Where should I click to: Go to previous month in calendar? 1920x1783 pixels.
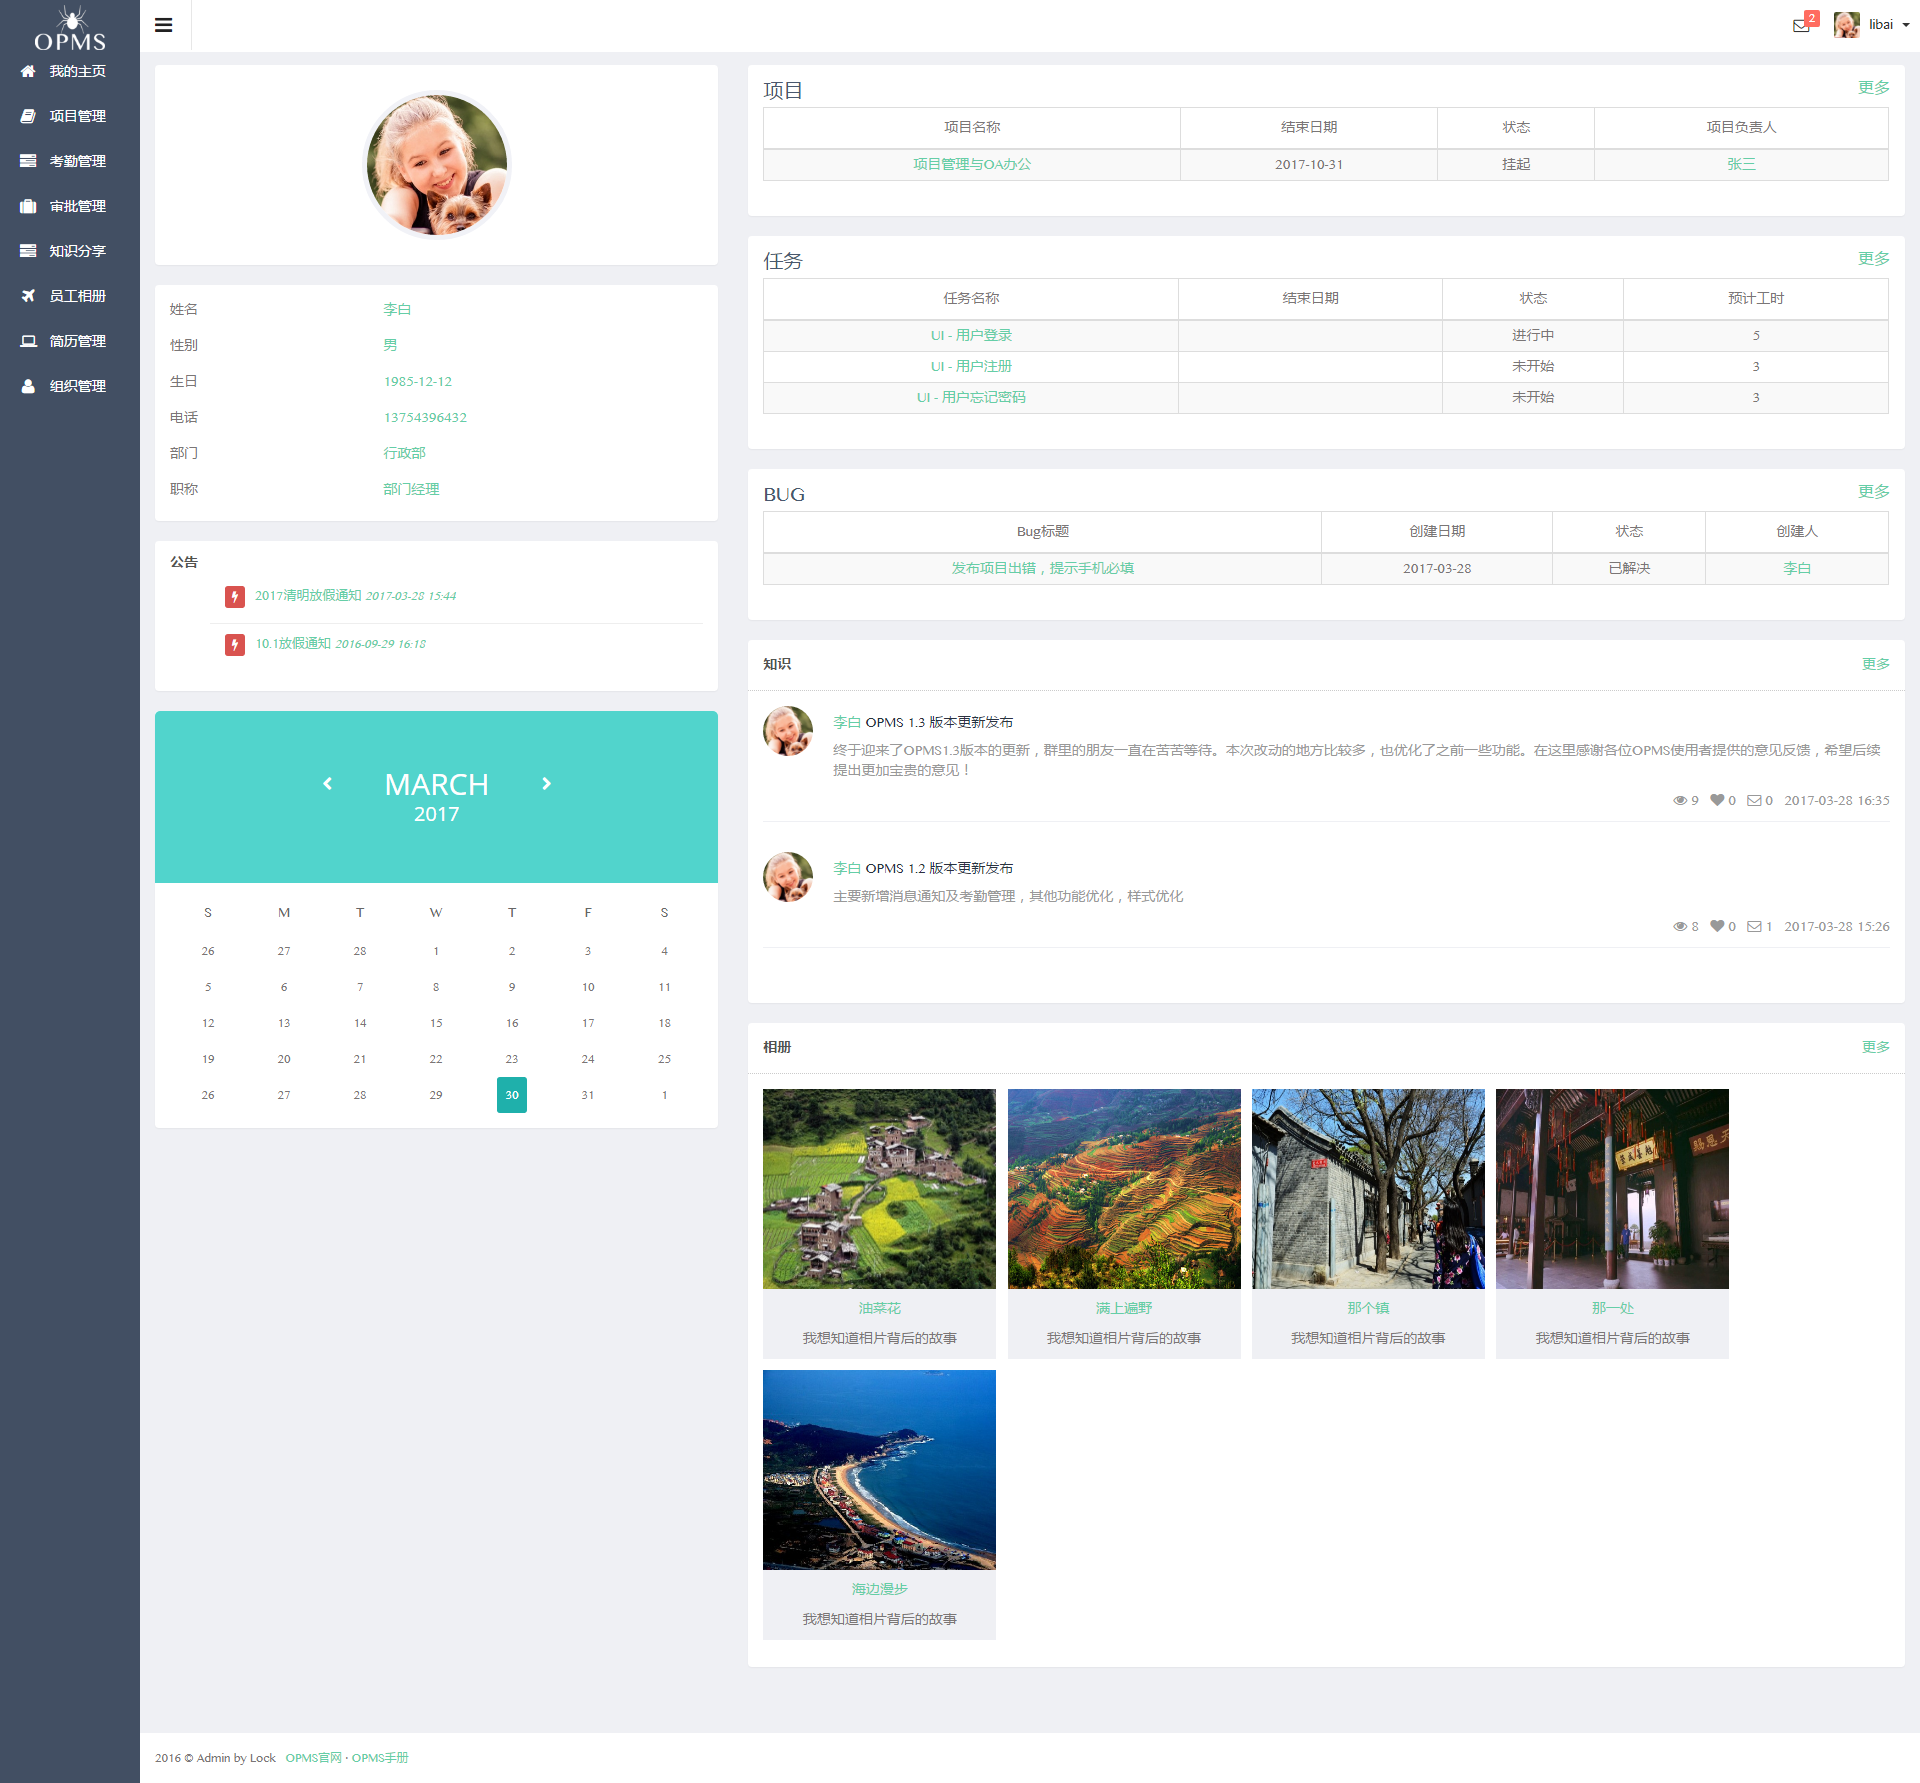pos(327,784)
